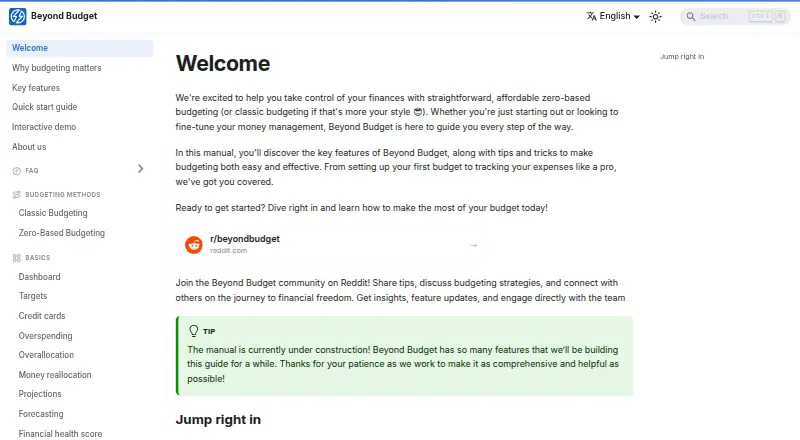
Task: Click the reddit.com caption text
Action: 229,251
